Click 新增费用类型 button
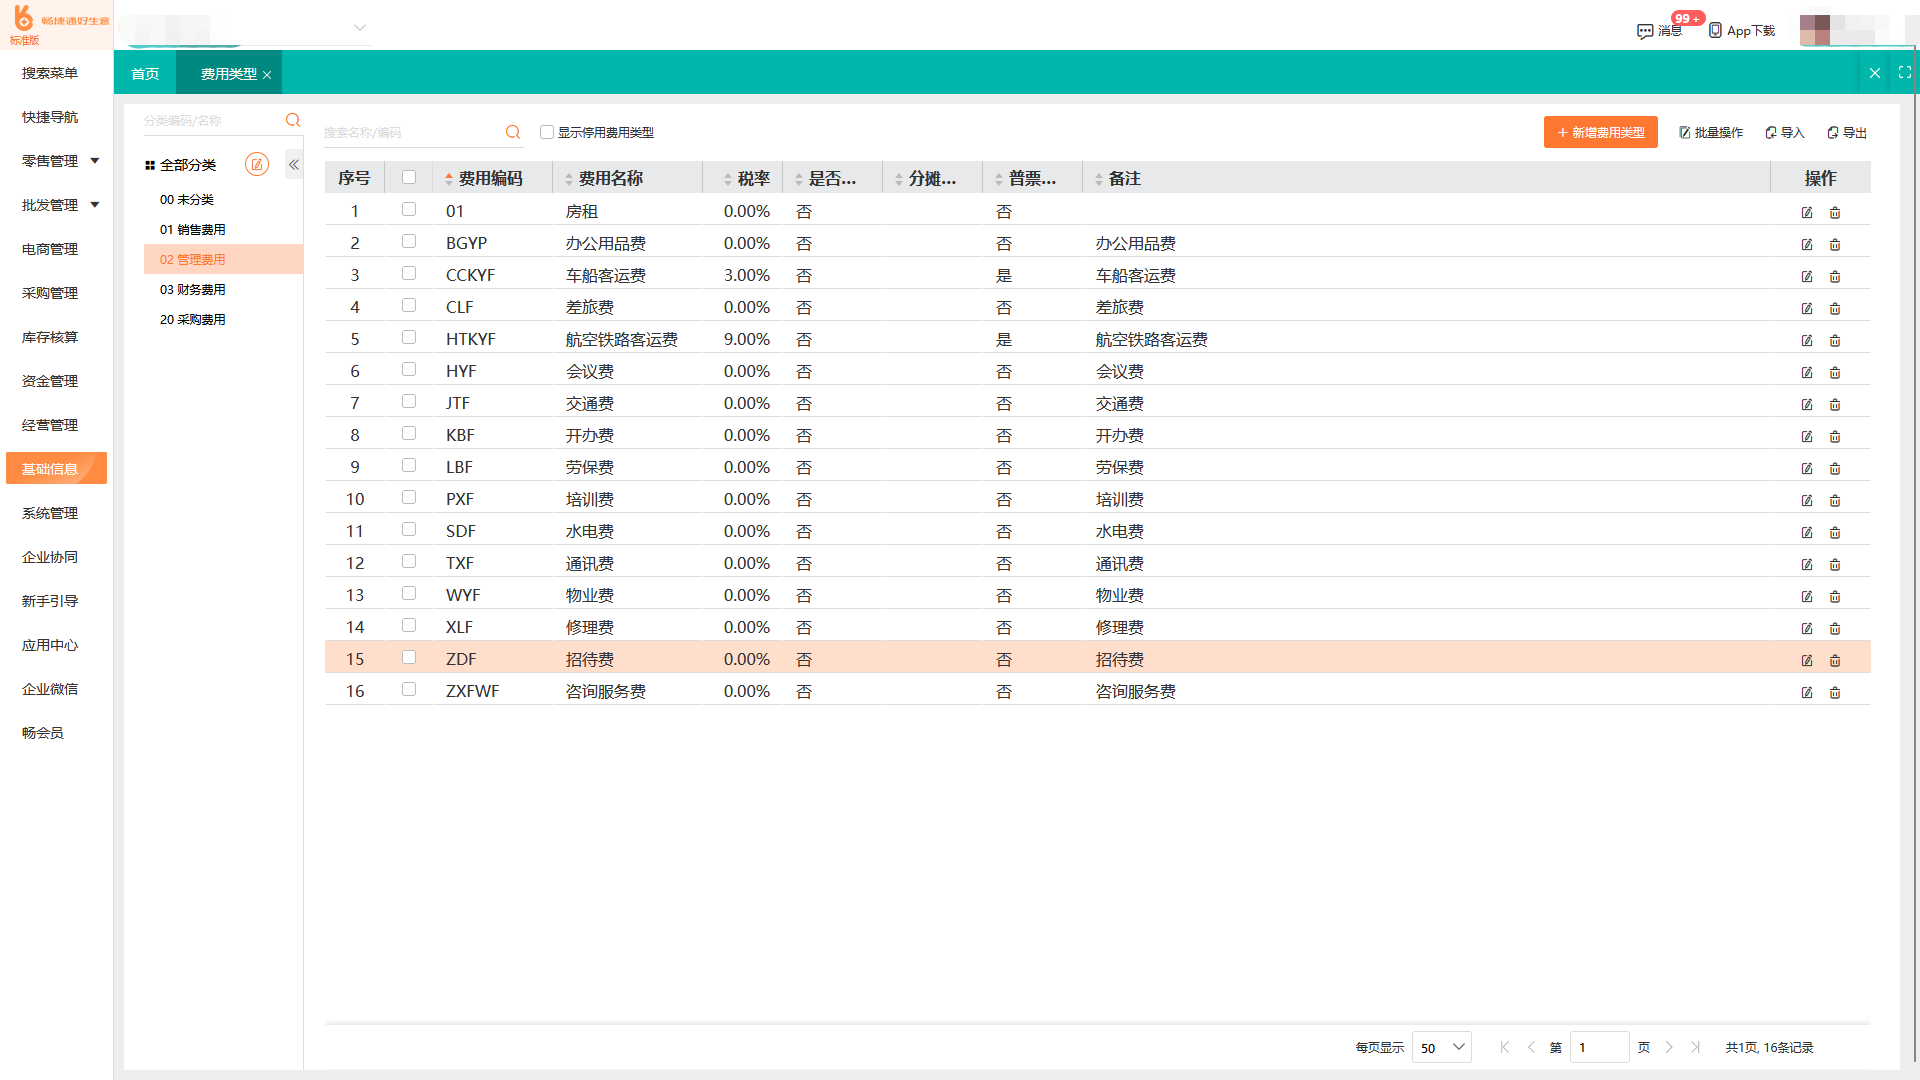Screen dimensions: 1920x1080 pyautogui.click(x=1602, y=131)
